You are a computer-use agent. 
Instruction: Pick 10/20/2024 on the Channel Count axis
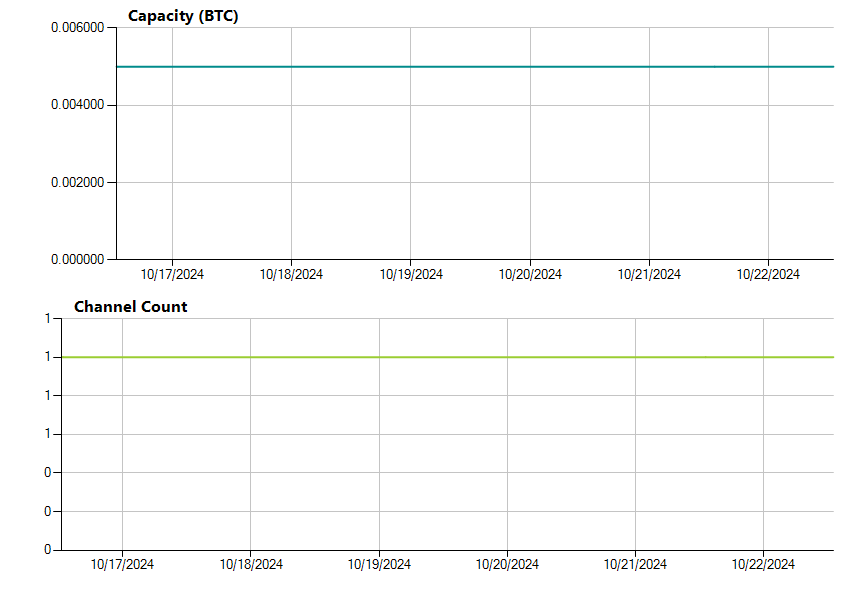[507, 564]
